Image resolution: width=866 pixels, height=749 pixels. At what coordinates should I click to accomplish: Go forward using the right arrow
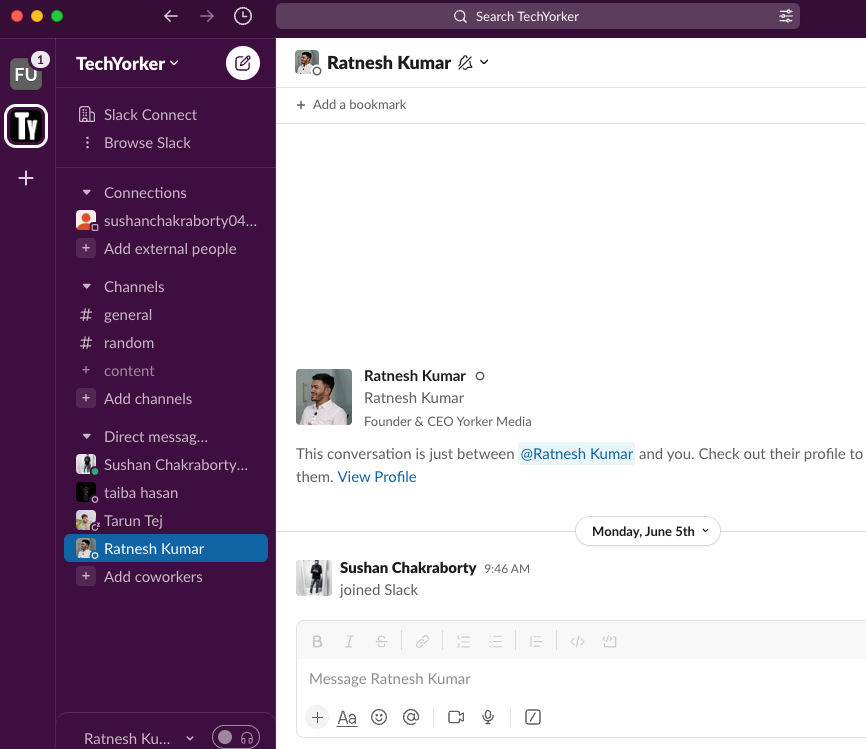207,16
